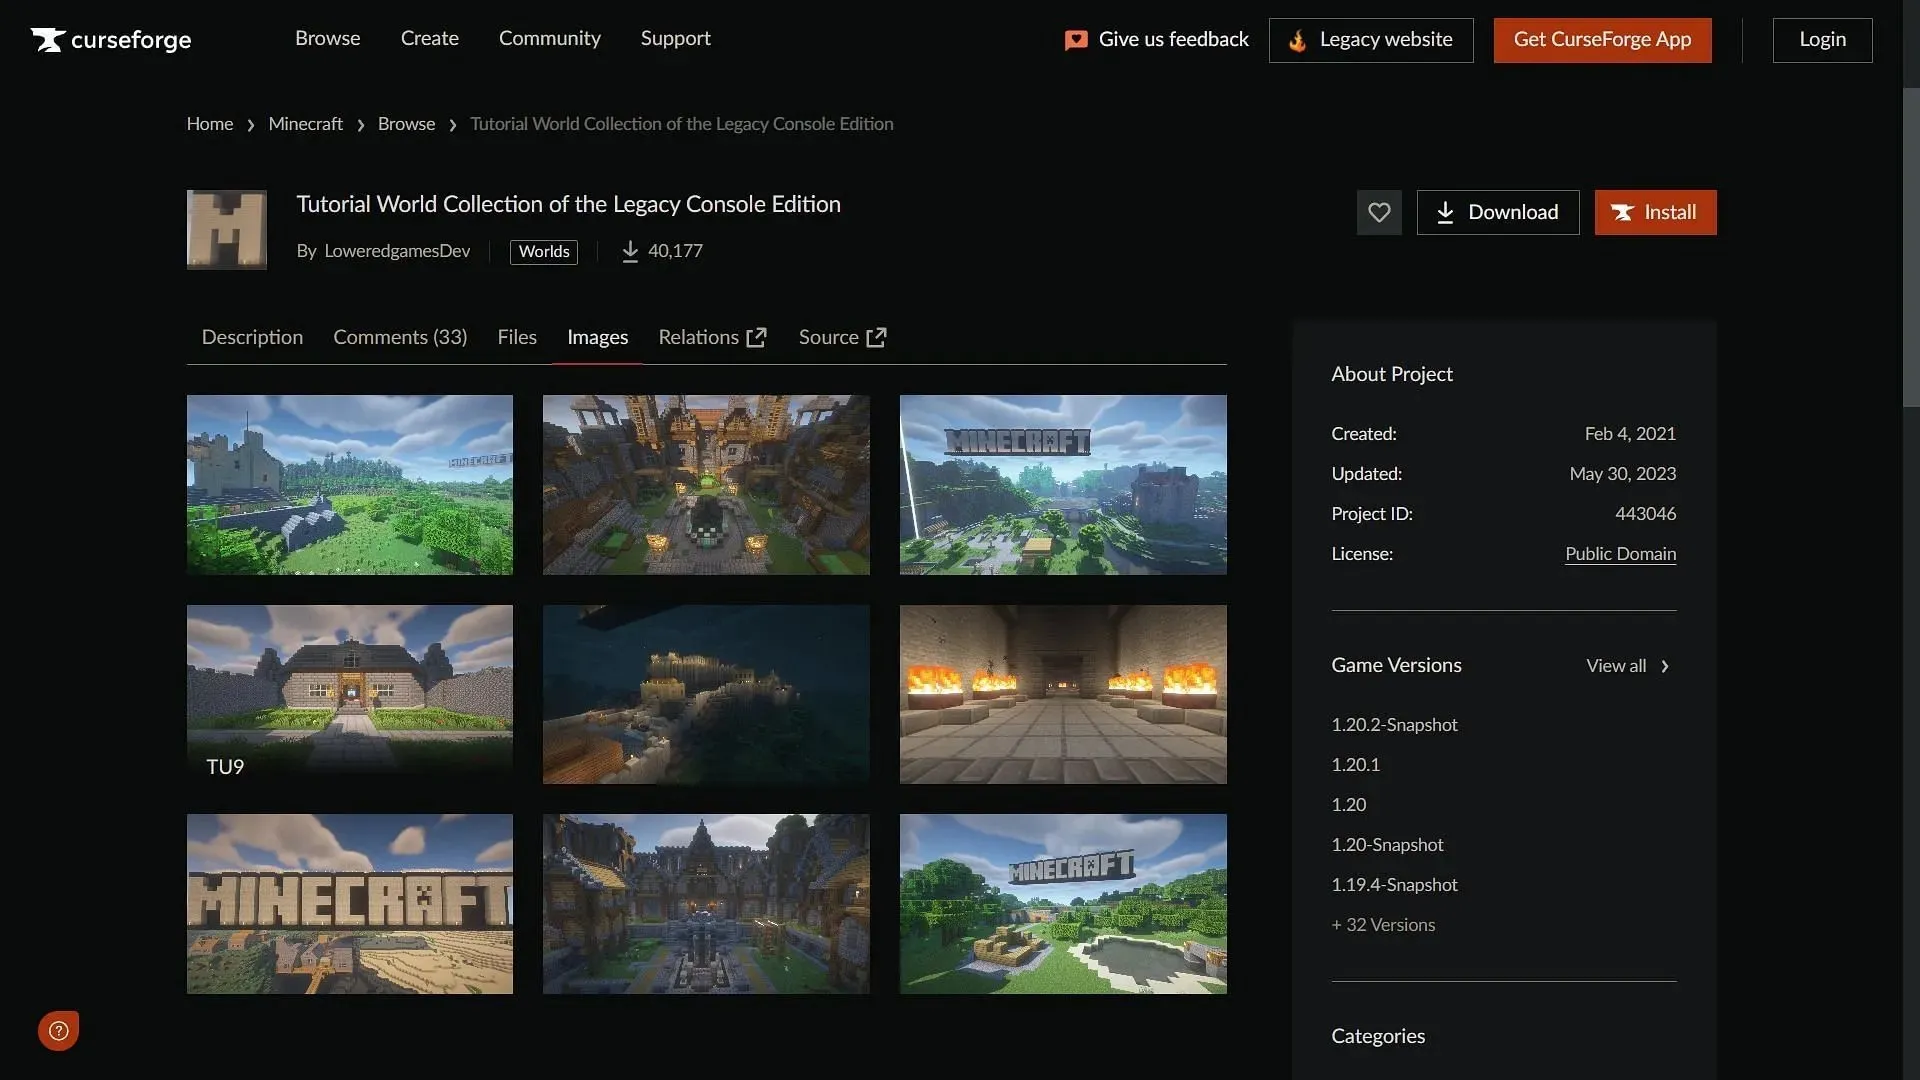1920x1080 pixels.
Task: Click the Install button via CurseForge
Action: [x=1656, y=211]
